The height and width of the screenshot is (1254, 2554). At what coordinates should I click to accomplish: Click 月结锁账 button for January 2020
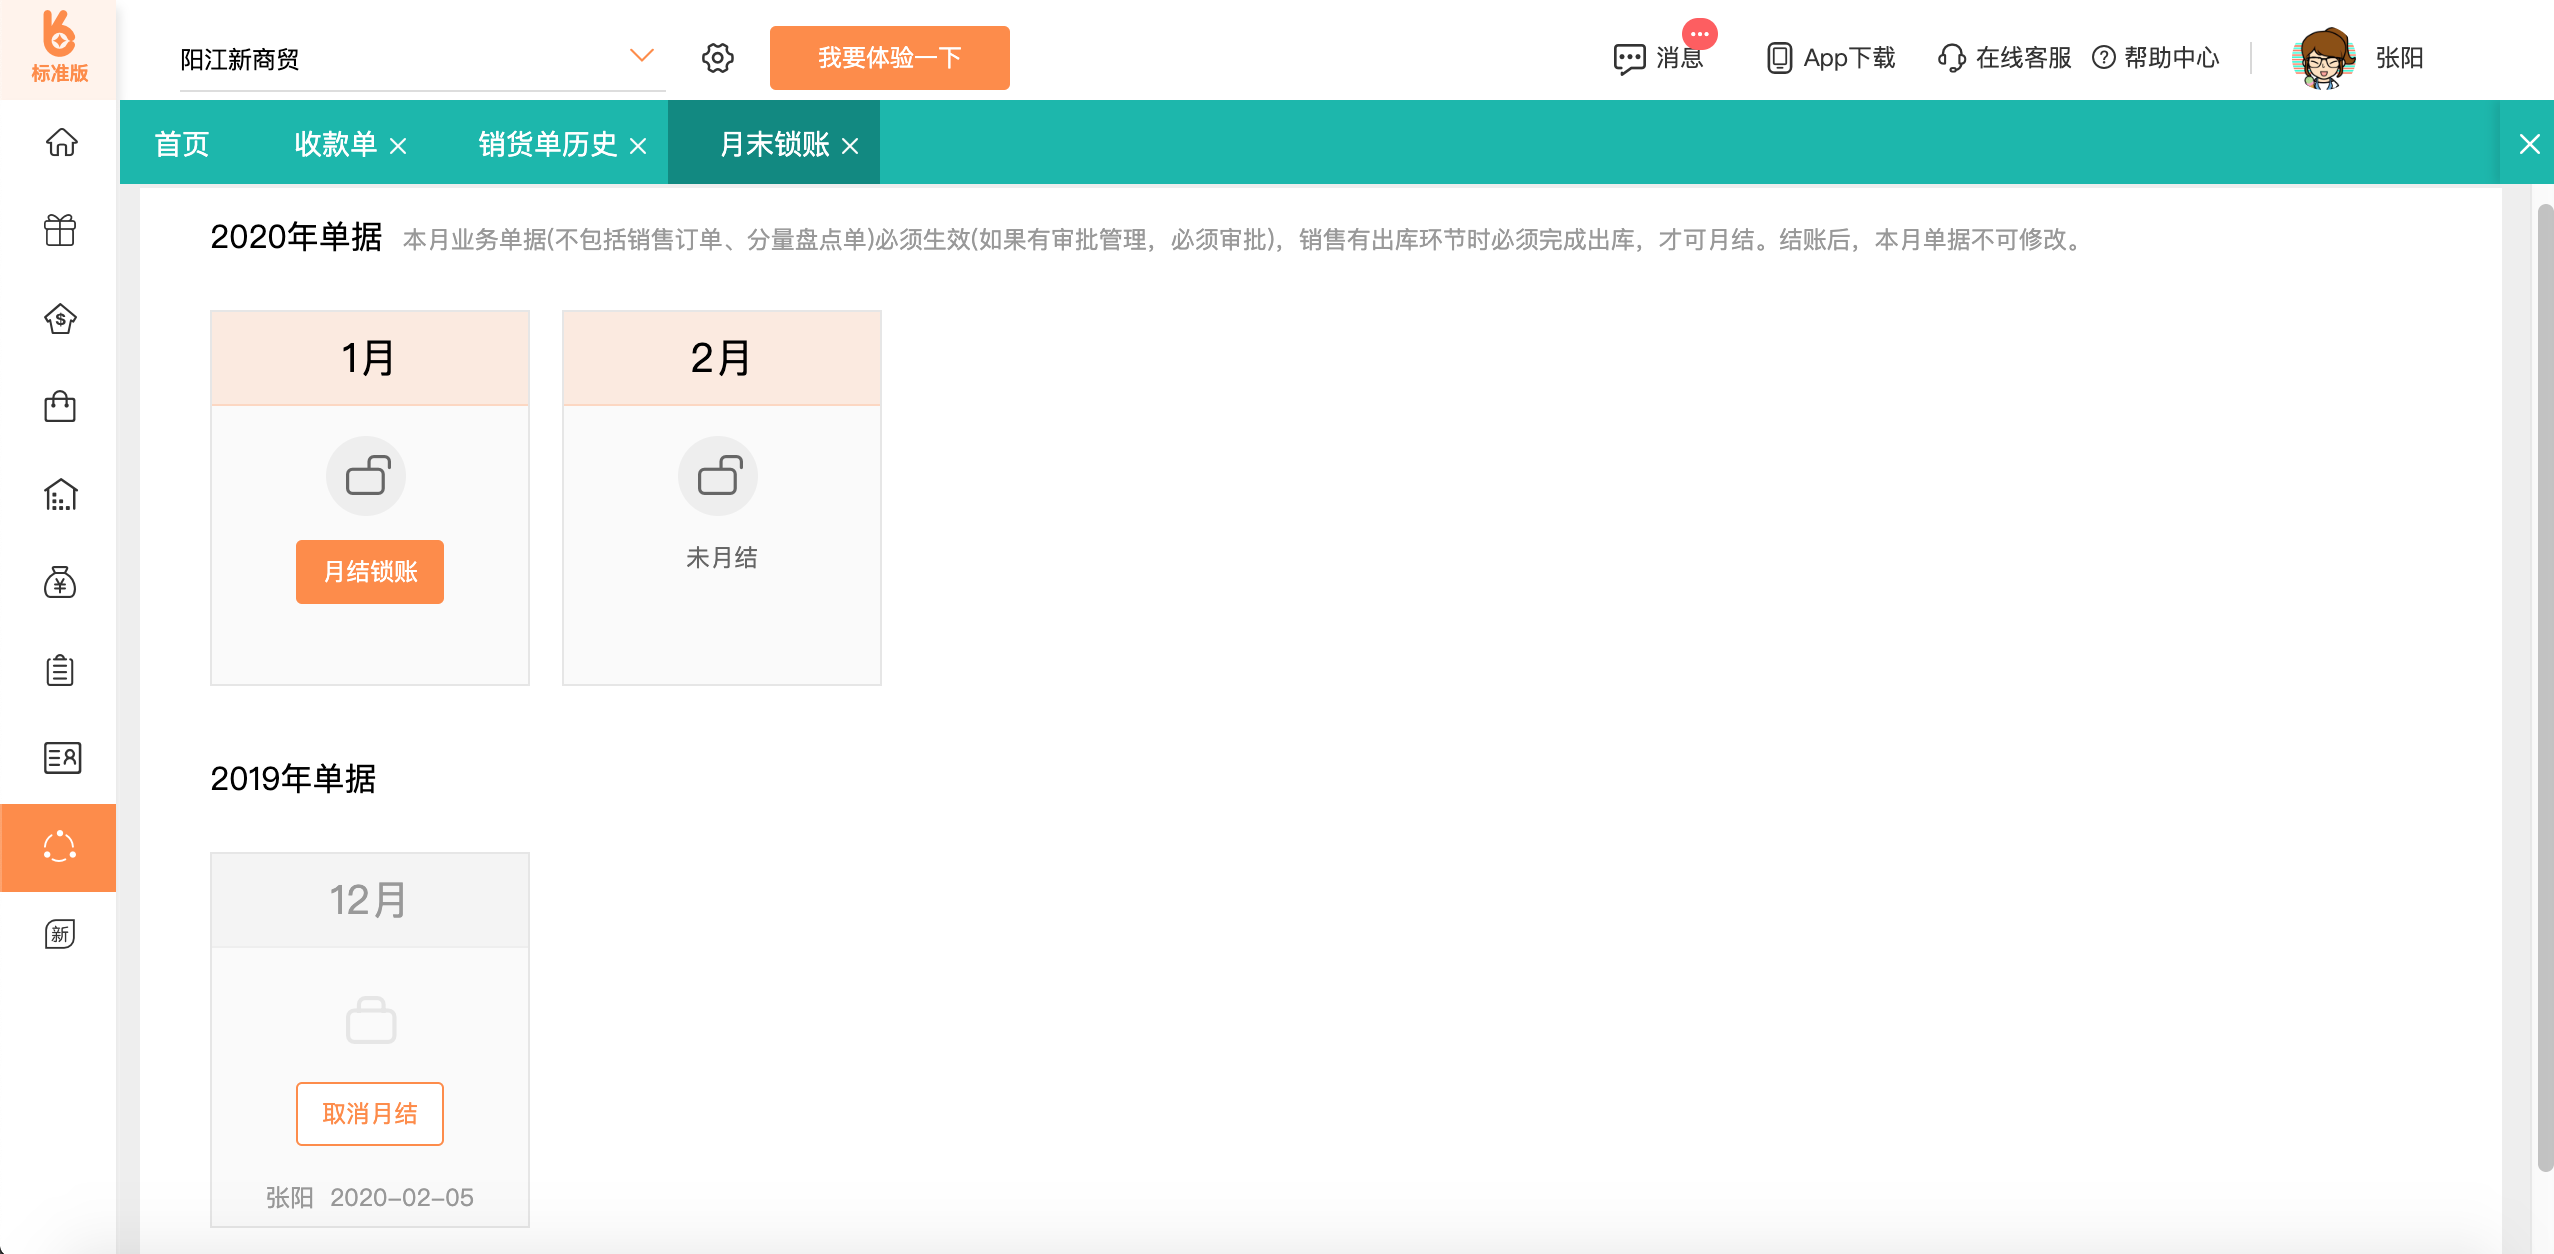click(370, 570)
